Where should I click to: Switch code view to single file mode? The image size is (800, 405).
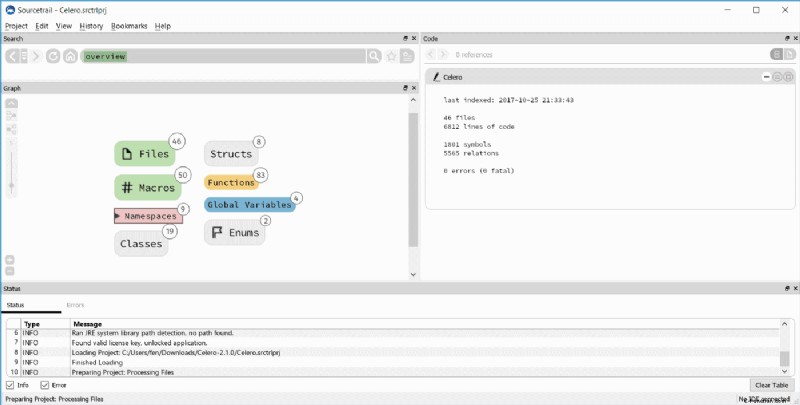(x=789, y=54)
